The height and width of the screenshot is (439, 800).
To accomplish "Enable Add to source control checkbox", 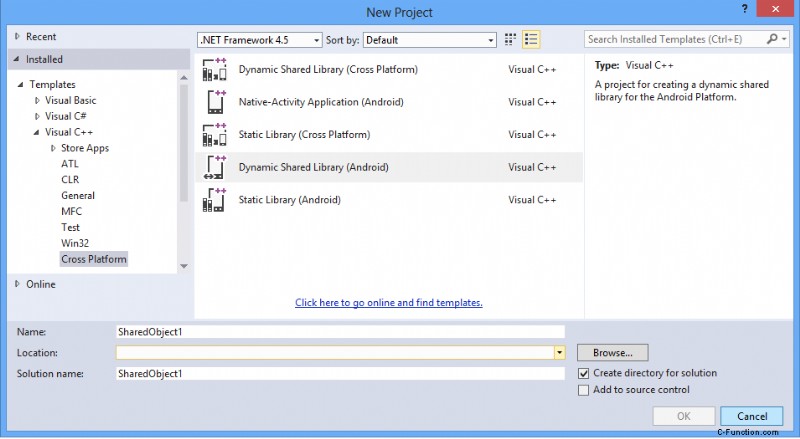I will tap(584, 390).
